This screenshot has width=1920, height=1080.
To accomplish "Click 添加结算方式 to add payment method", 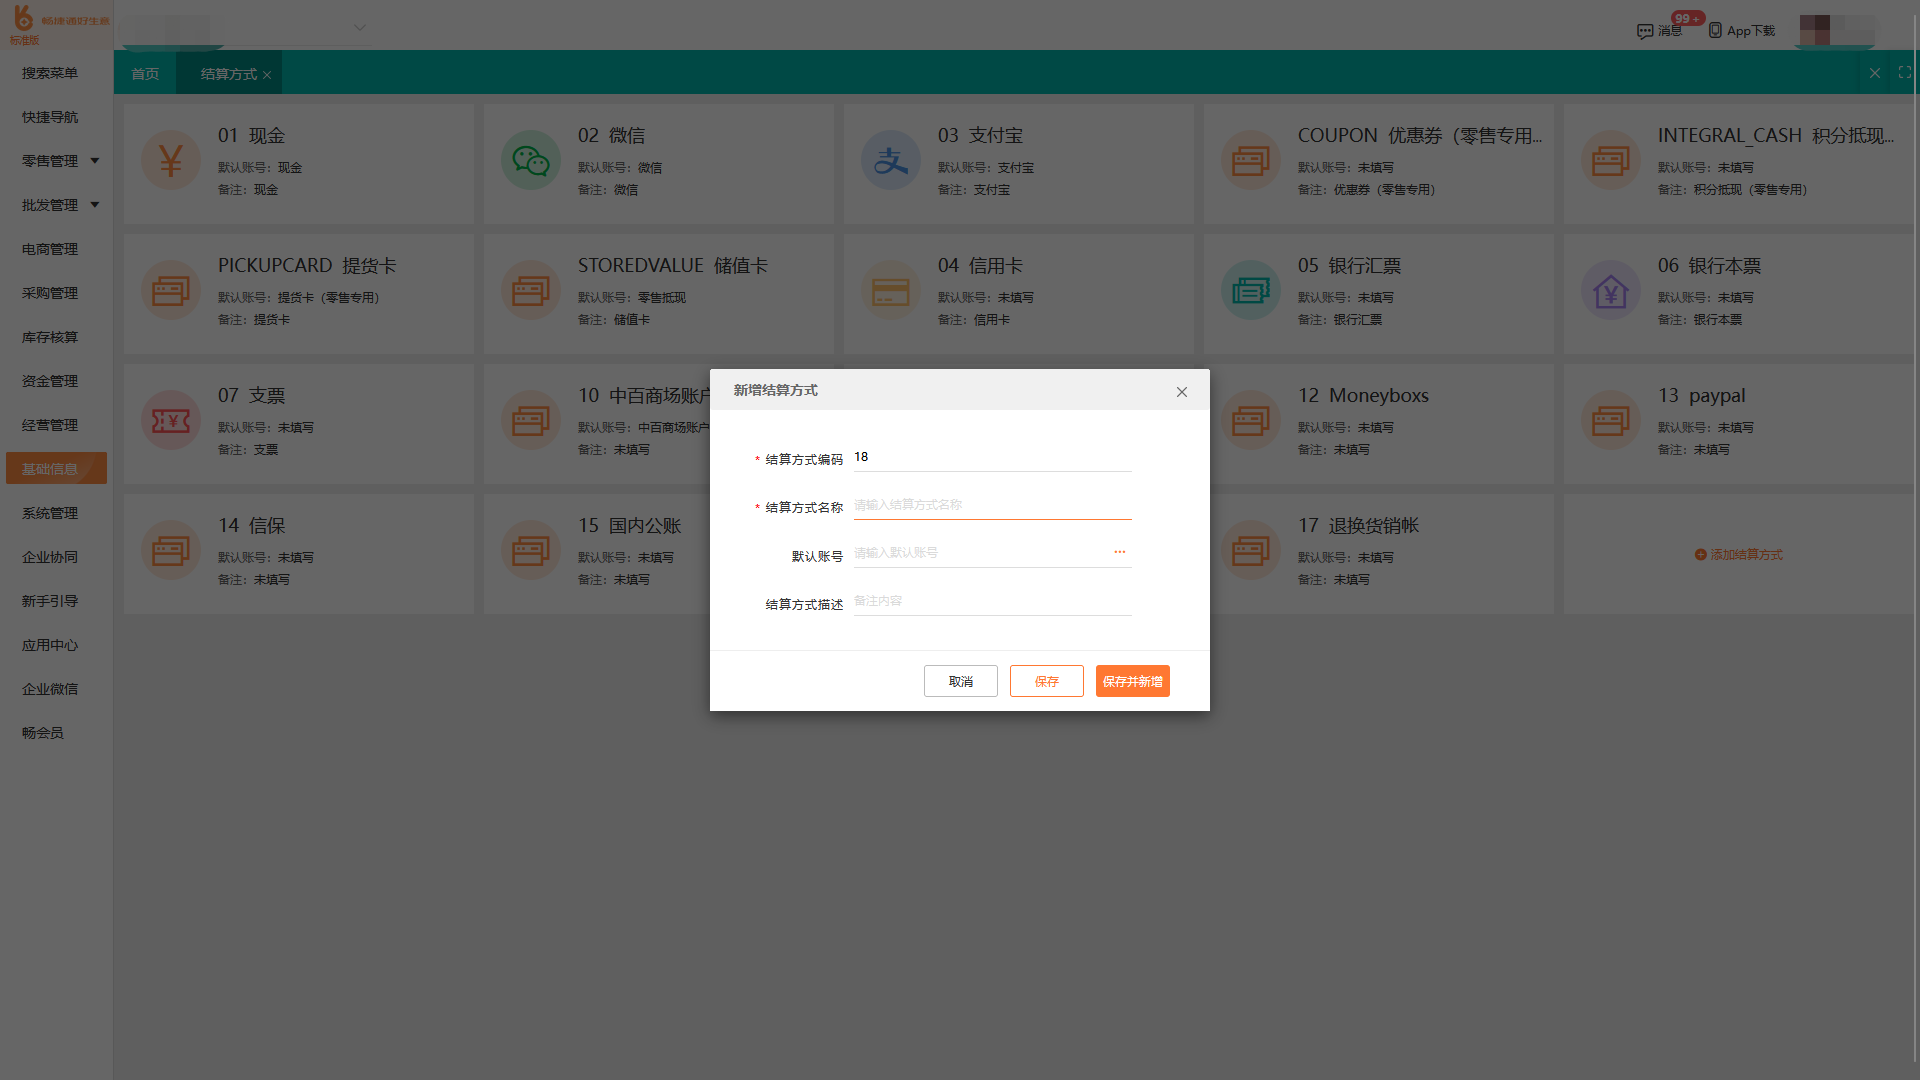I will coord(1738,554).
